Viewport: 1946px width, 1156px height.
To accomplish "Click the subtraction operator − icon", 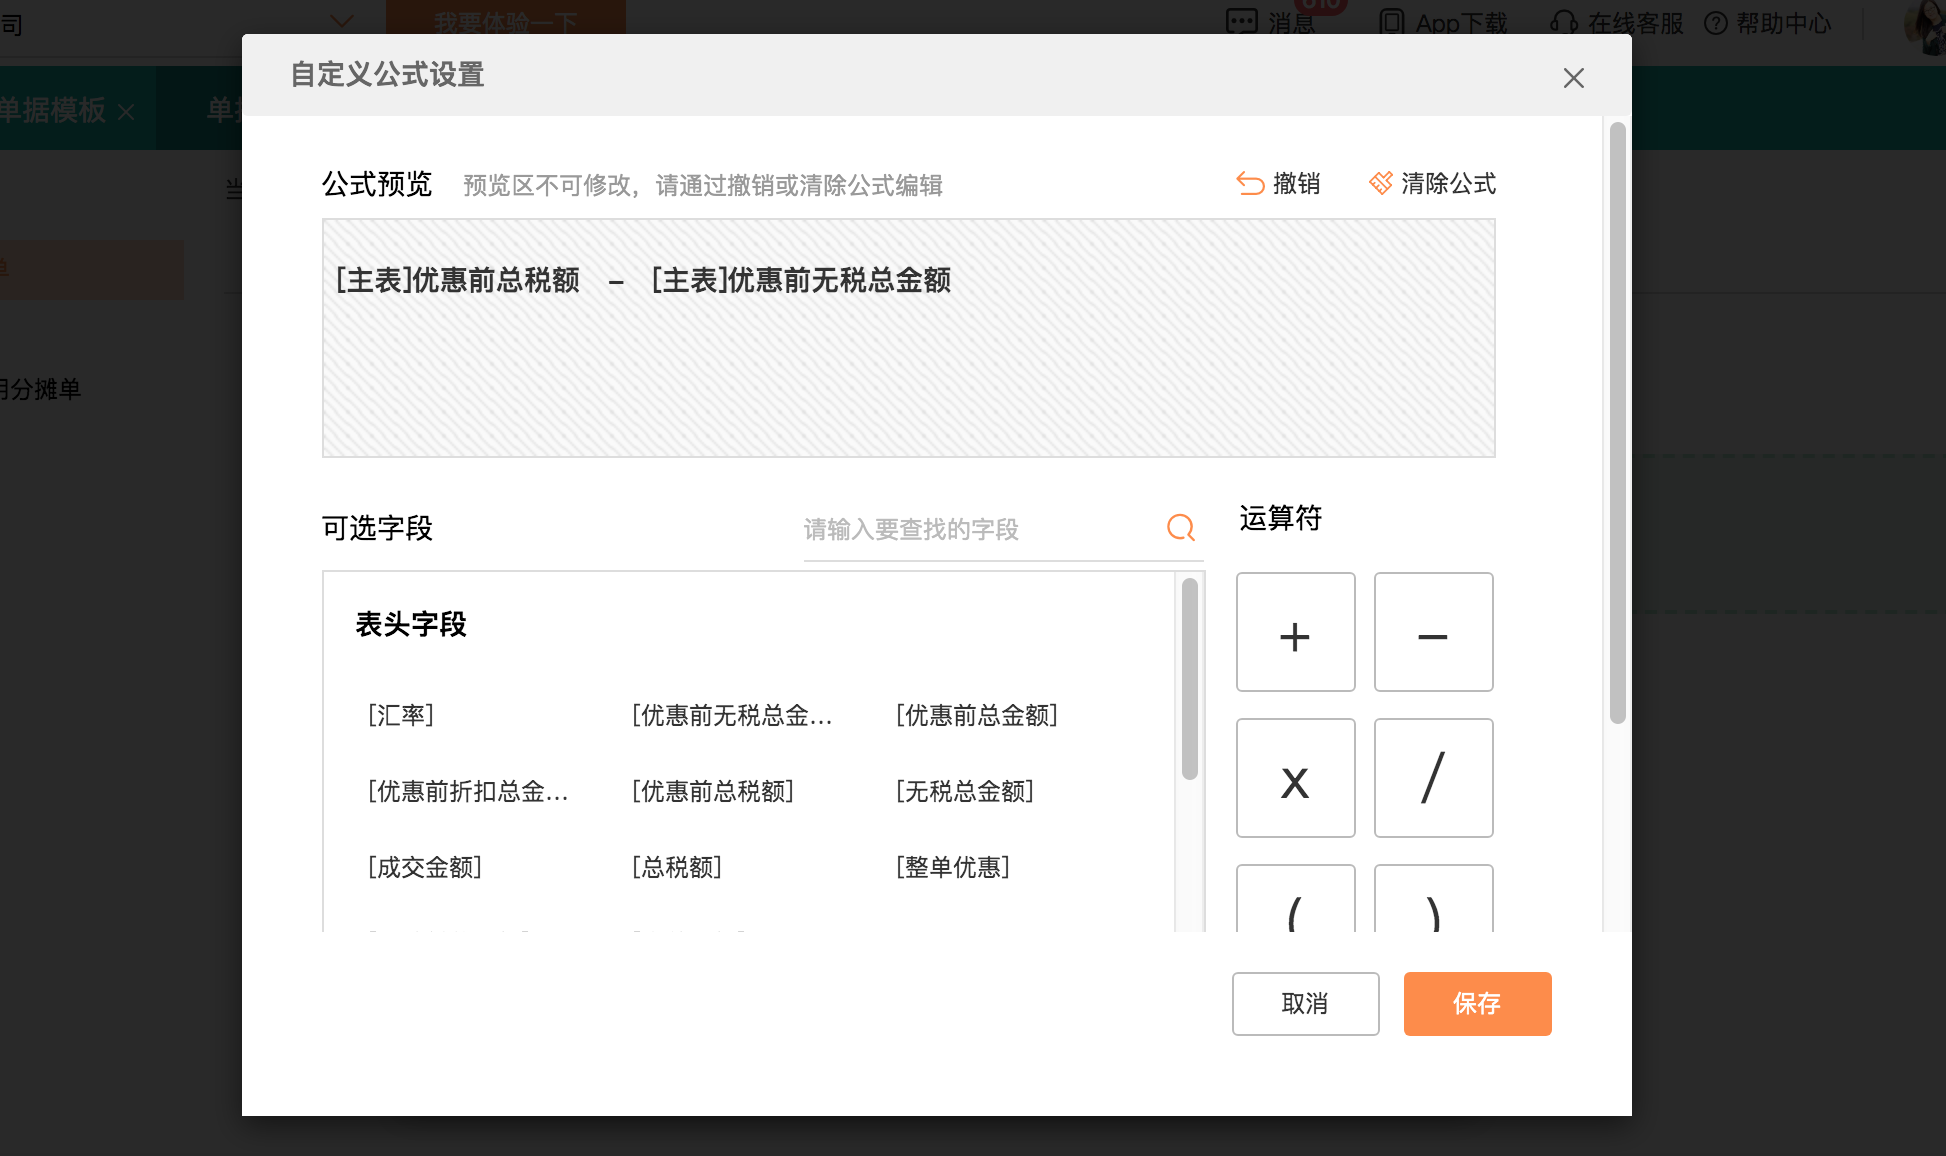I will [x=1433, y=633].
